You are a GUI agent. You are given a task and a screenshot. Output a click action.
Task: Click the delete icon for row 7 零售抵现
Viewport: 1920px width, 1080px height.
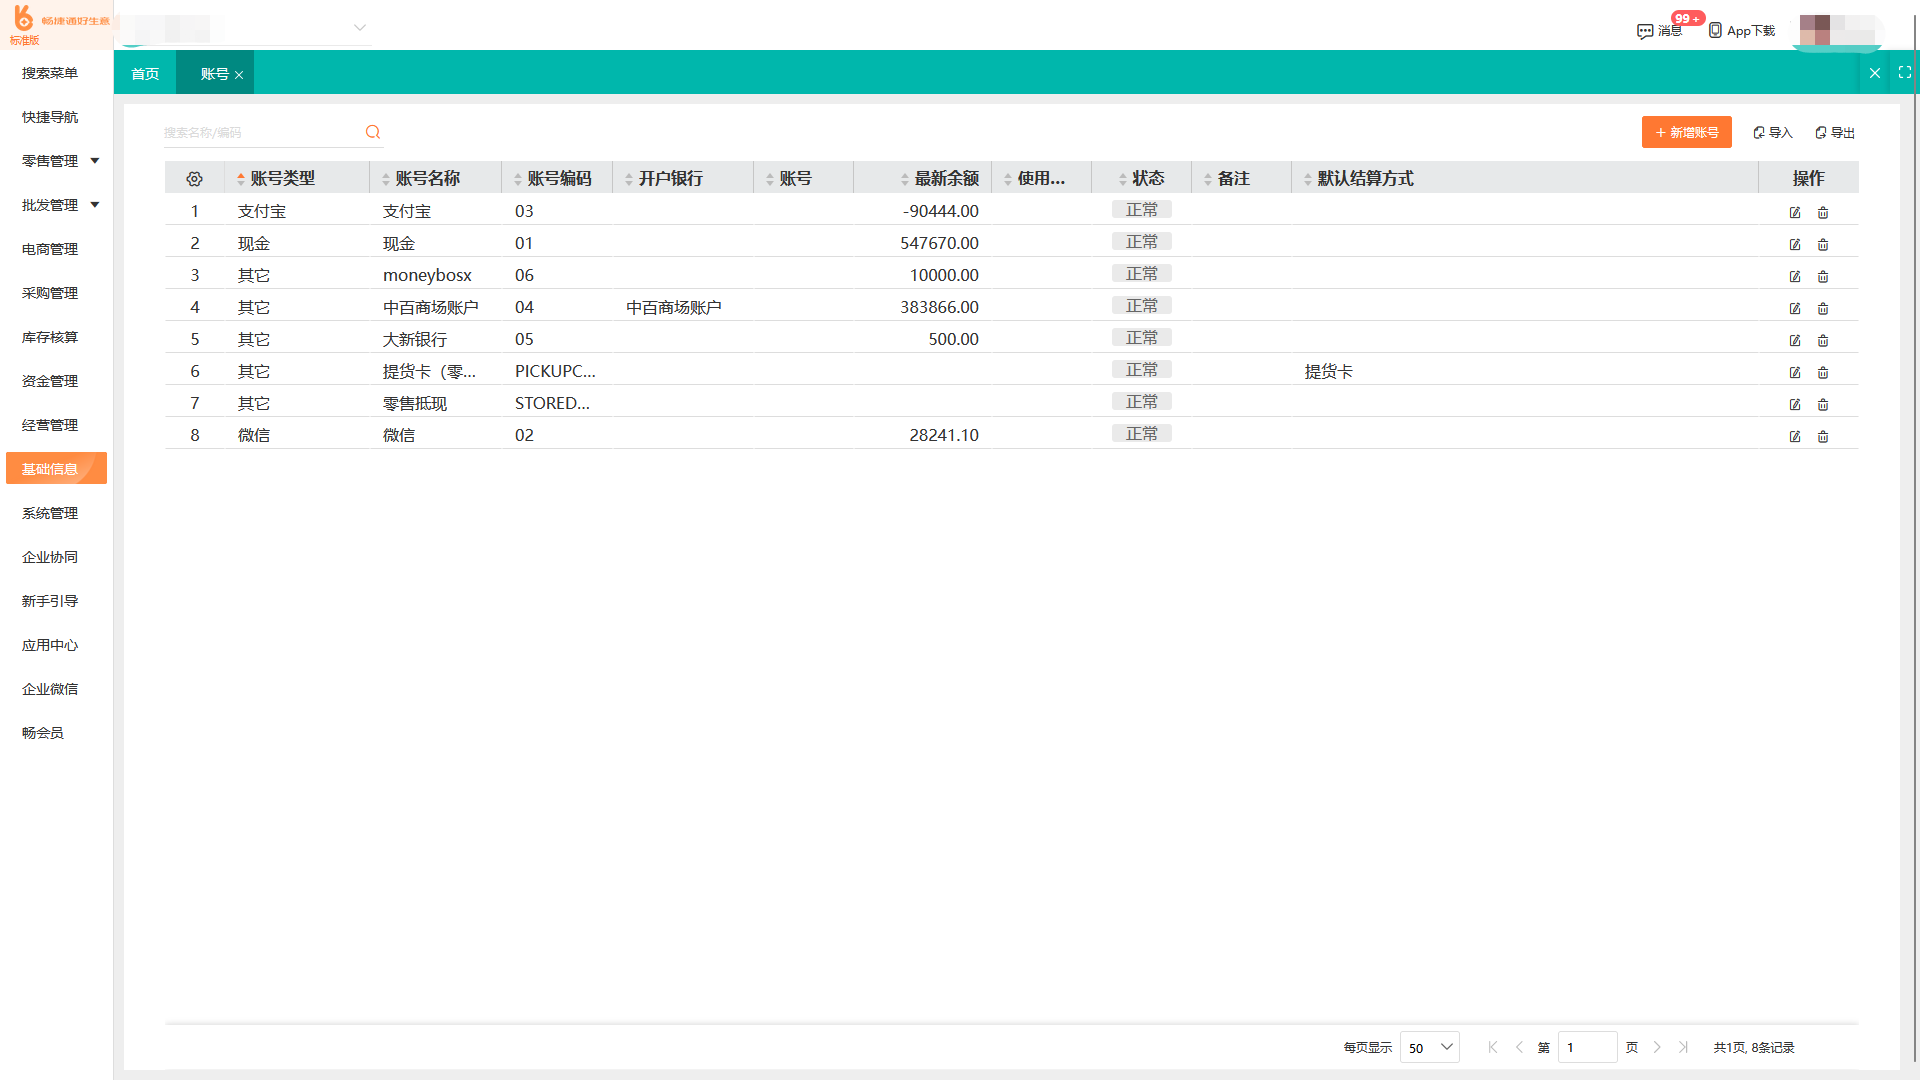(x=1824, y=402)
